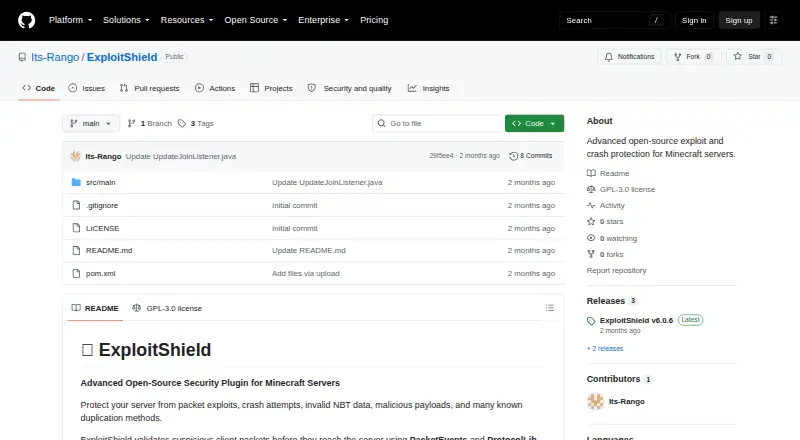
Task: Open the 3 Tags link
Action: click(x=196, y=124)
